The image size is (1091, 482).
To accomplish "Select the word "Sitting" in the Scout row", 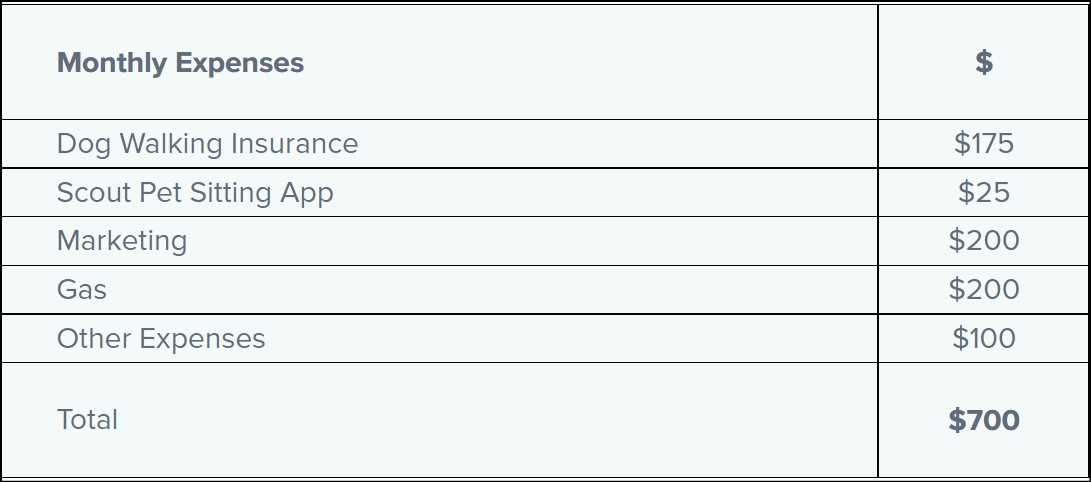I will pyautogui.click(x=228, y=192).
